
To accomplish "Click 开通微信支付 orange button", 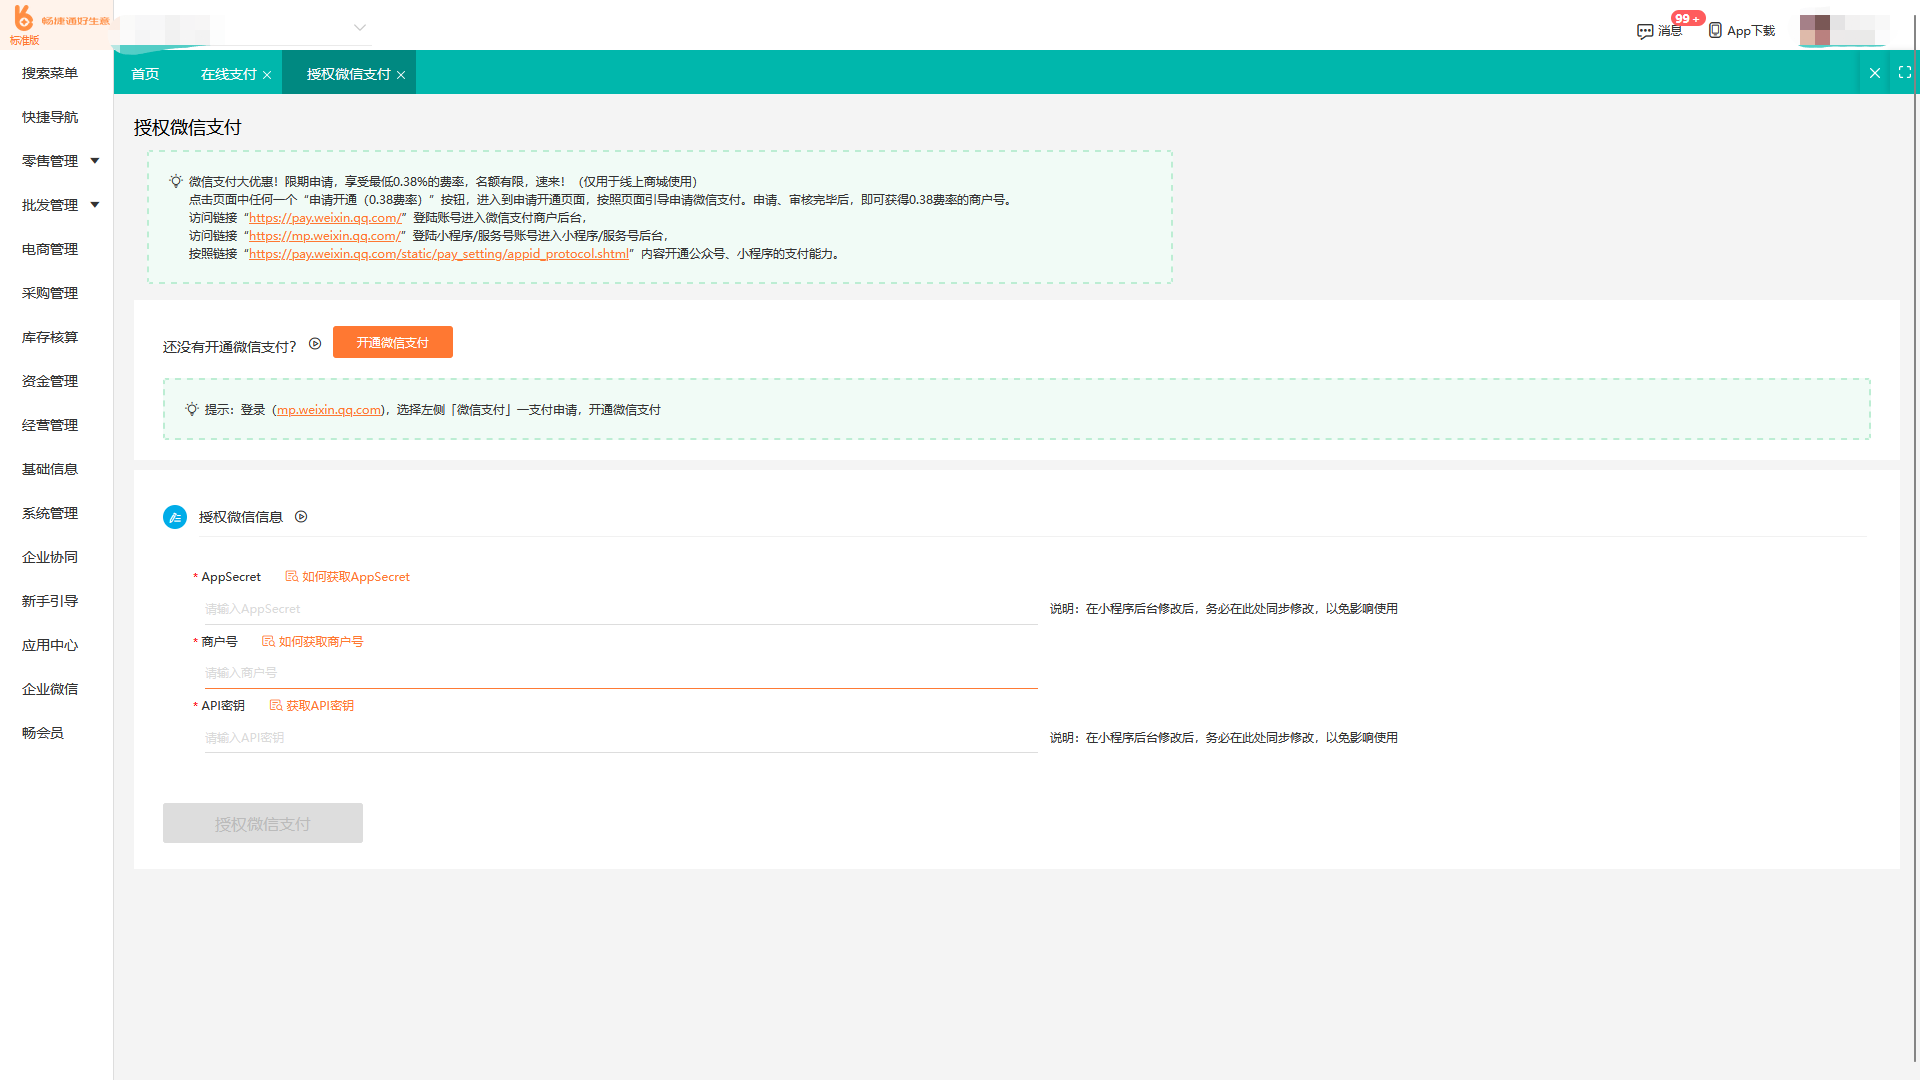I will tap(393, 342).
